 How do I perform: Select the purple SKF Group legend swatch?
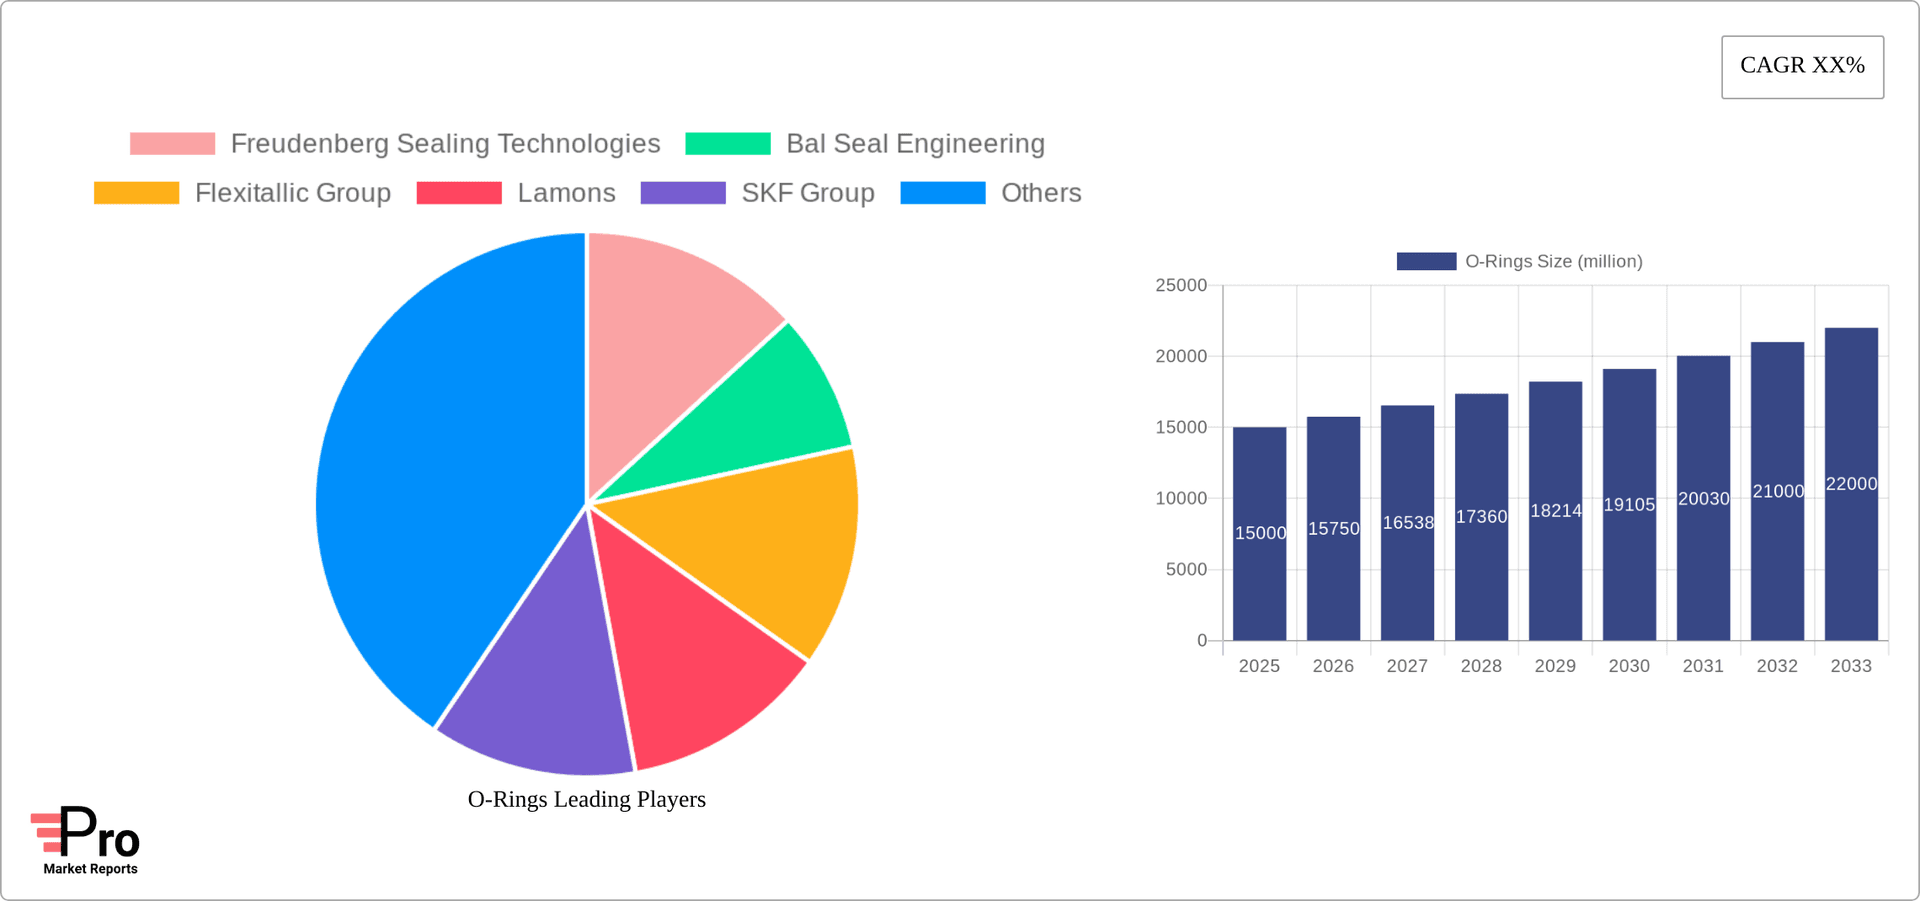coord(684,192)
